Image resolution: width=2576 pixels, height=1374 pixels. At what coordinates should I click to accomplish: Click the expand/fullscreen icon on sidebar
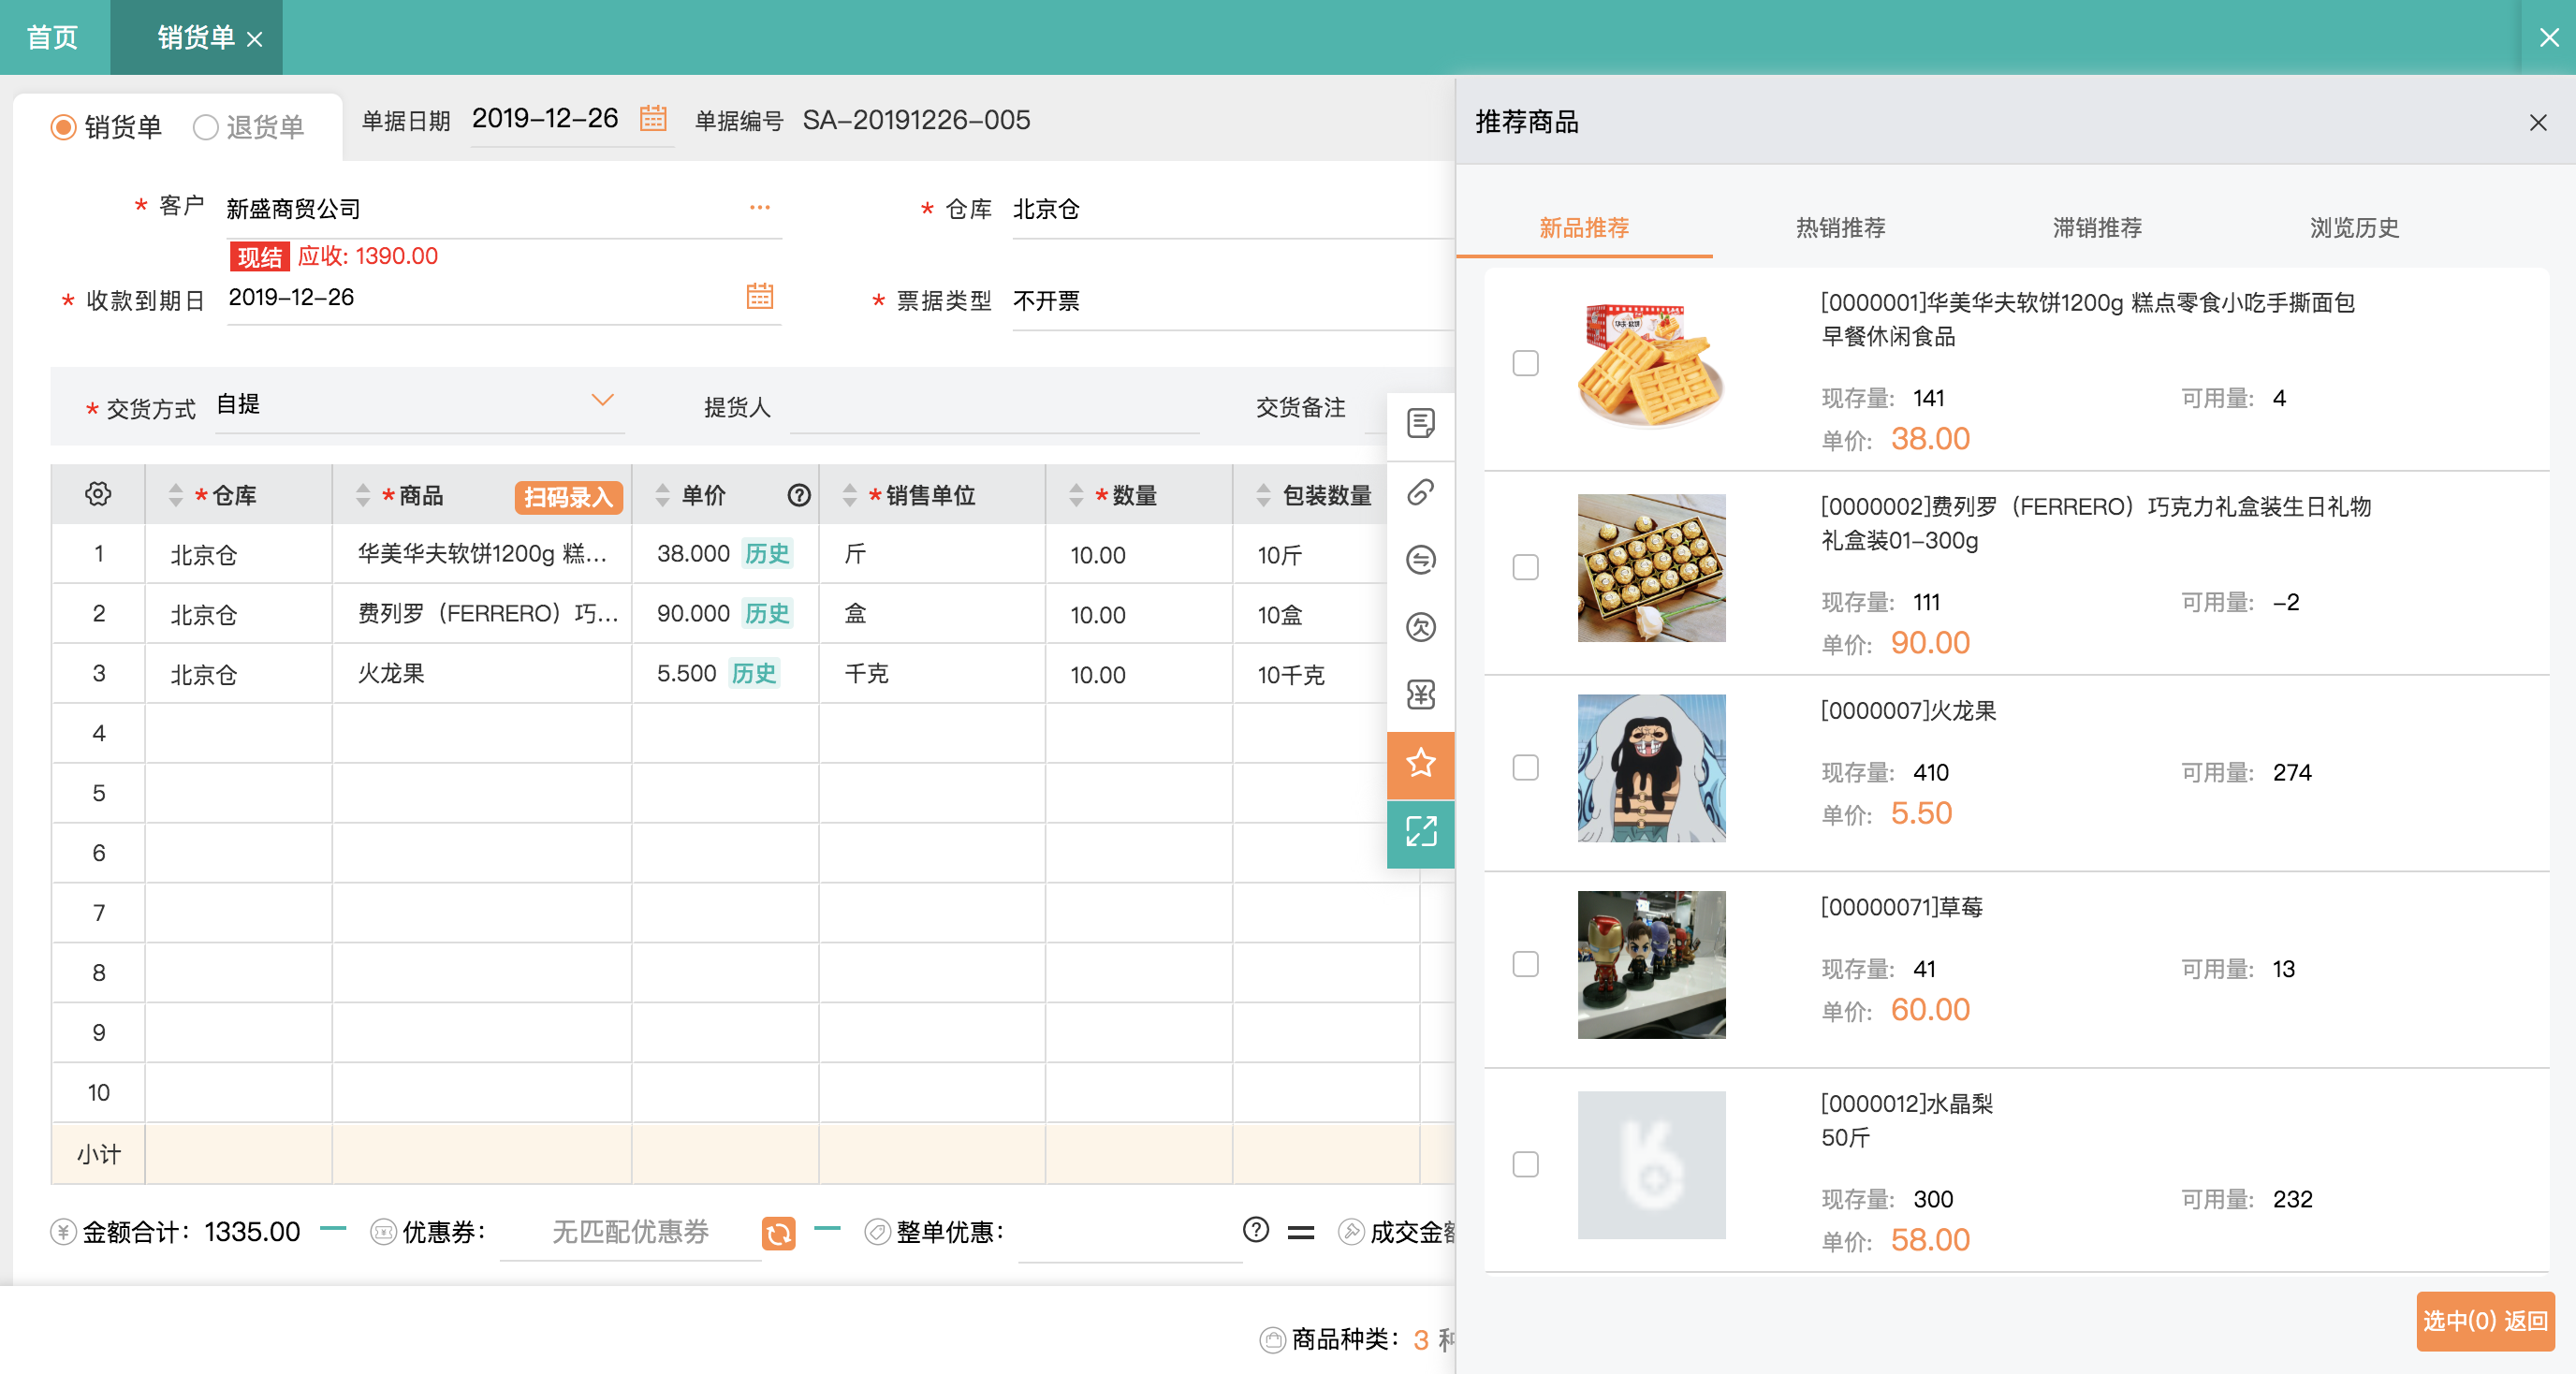[x=1425, y=834]
